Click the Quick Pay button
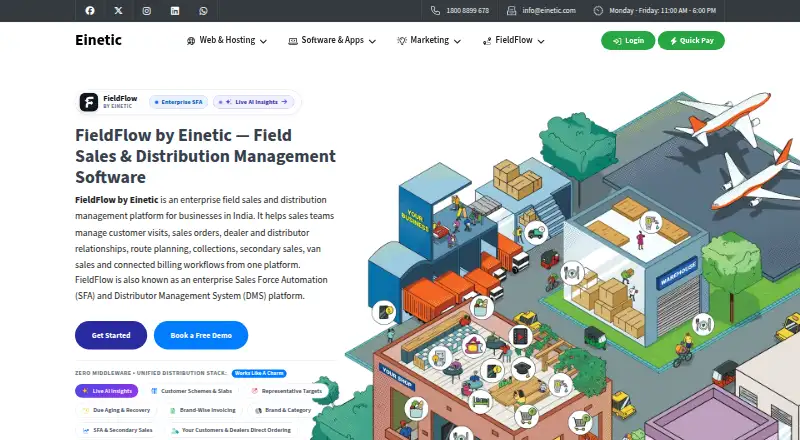This screenshot has height=440, width=800. (x=691, y=40)
